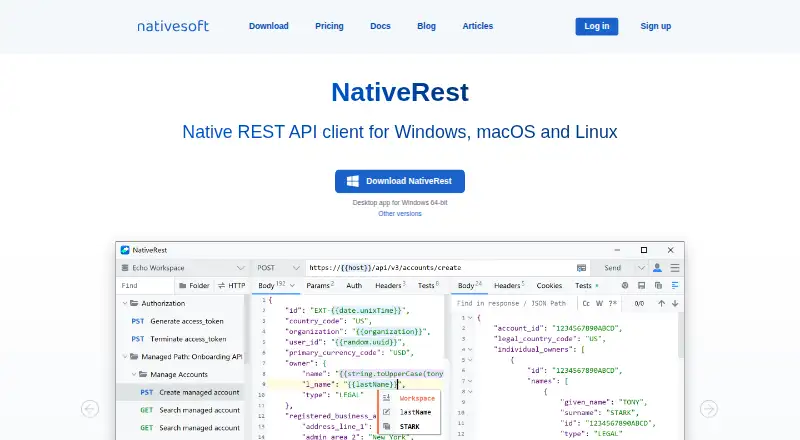Fold response JSON at line 7
Image resolution: width=800 pixels, height=440 pixels.
coord(469,381)
